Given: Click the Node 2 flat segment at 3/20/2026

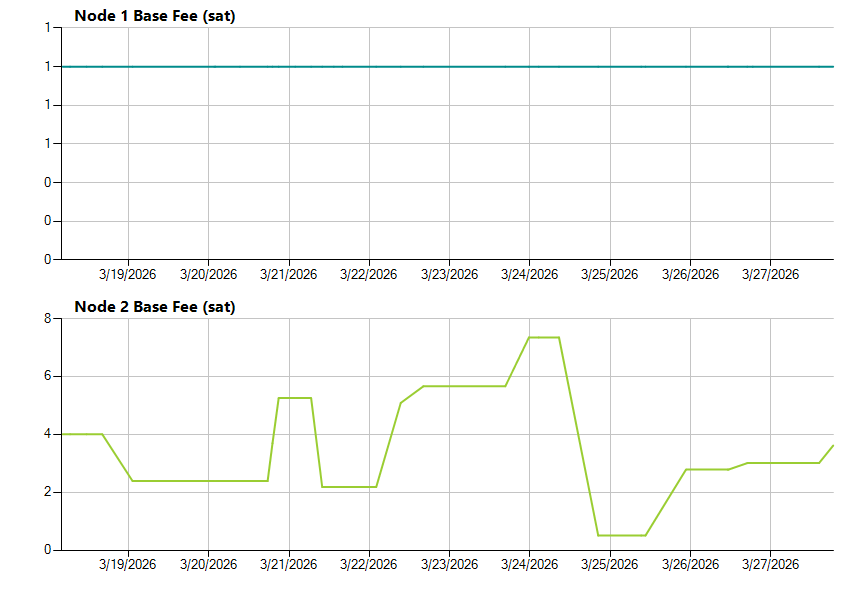Looking at the screenshot, I should 208,481.
